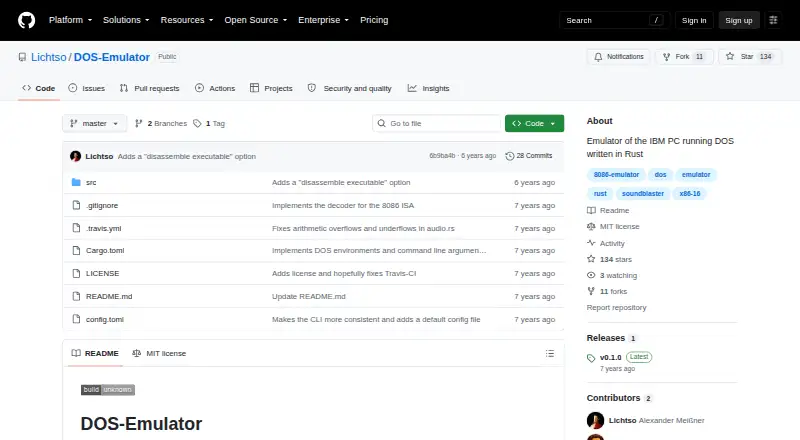Click the repository icon beside Lichtso
The width and height of the screenshot is (800, 440).
click(x=22, y=57)
